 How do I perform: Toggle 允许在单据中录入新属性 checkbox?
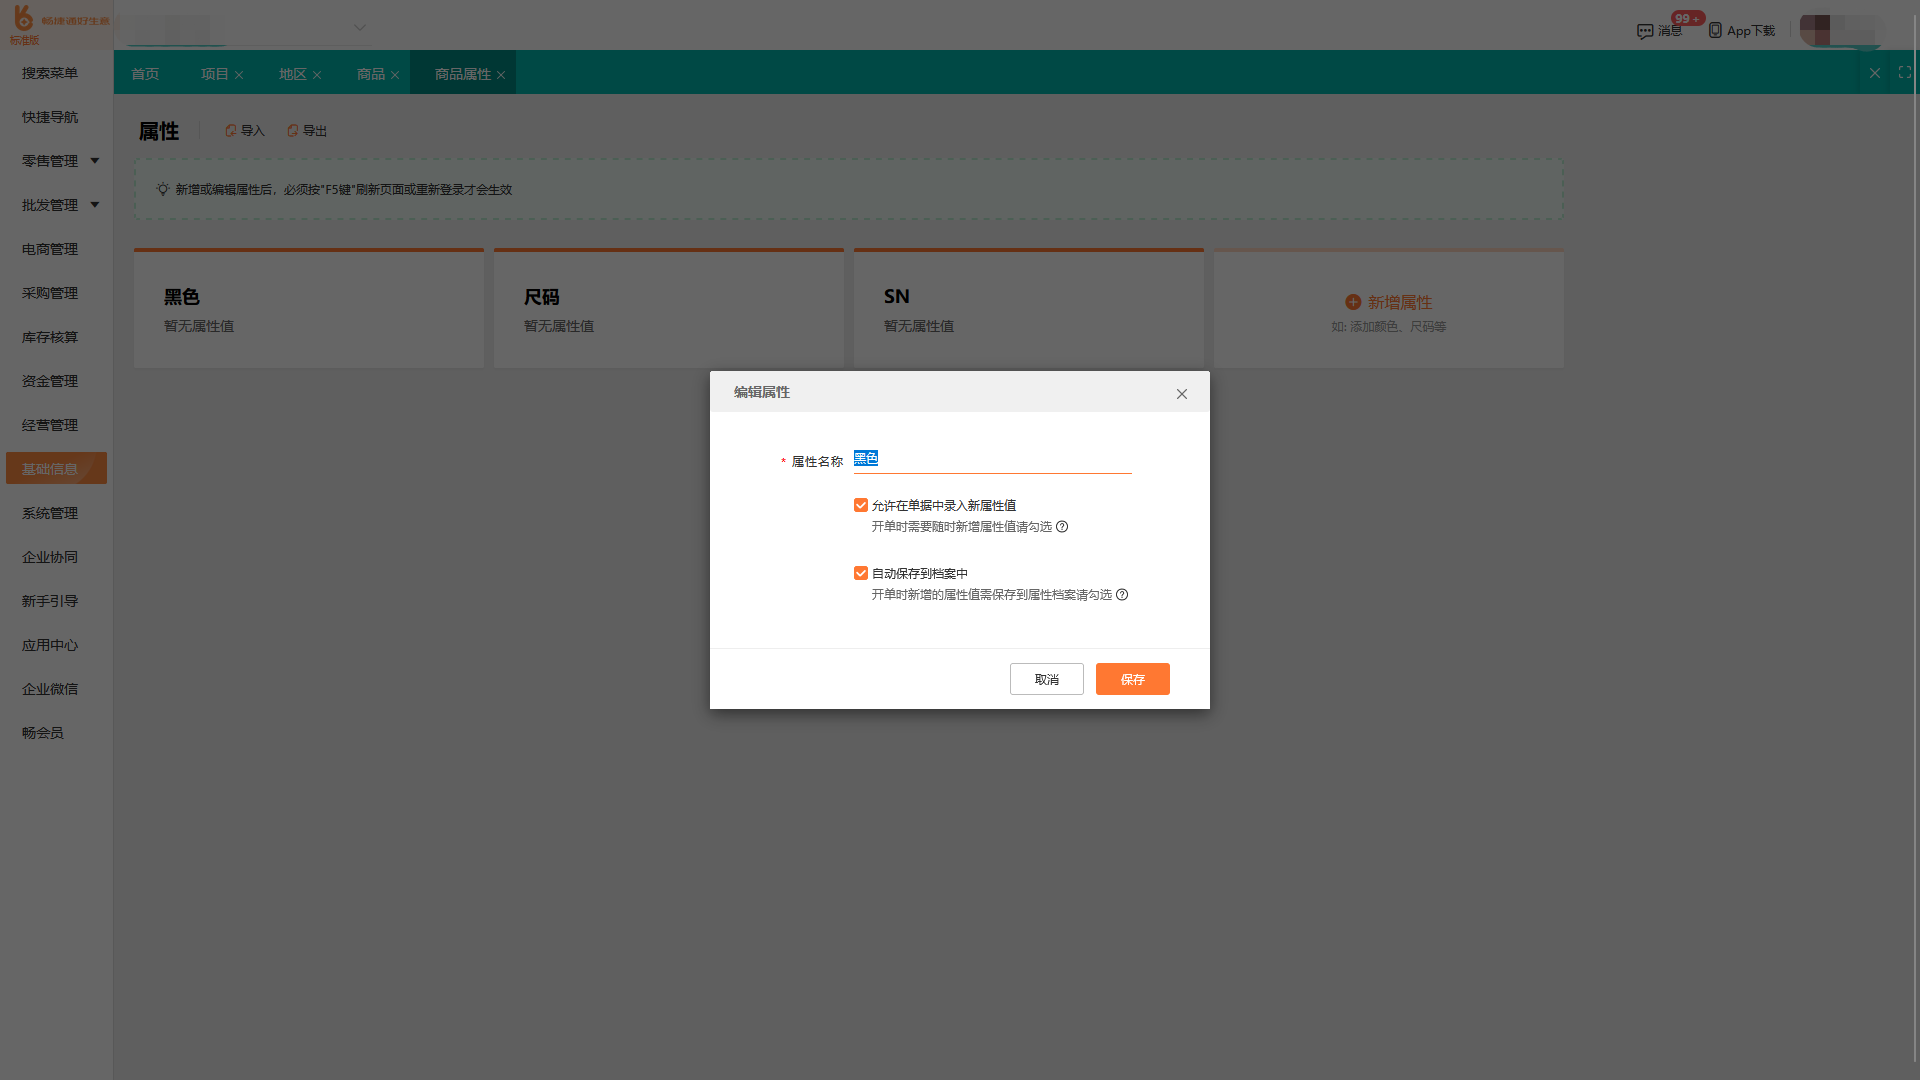click(861, 504)
